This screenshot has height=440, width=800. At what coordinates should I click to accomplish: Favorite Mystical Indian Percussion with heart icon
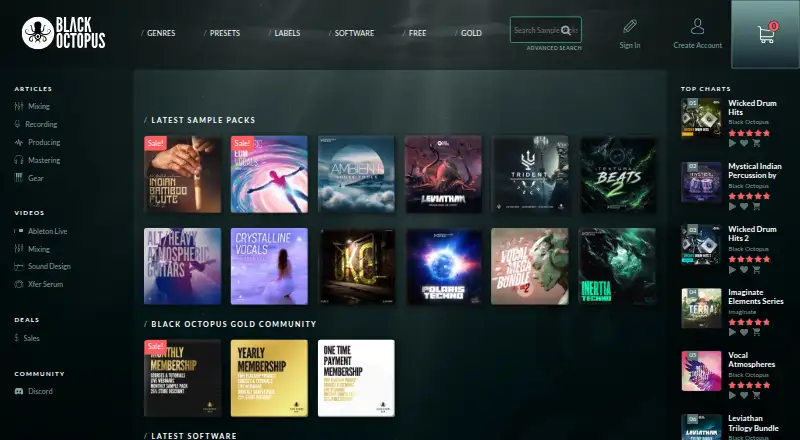[744, 207]
